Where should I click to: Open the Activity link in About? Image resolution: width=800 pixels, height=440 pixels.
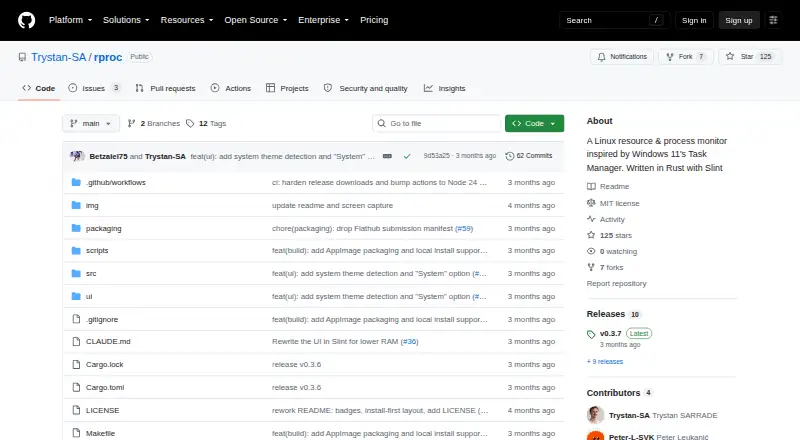(x=612, y=219)
